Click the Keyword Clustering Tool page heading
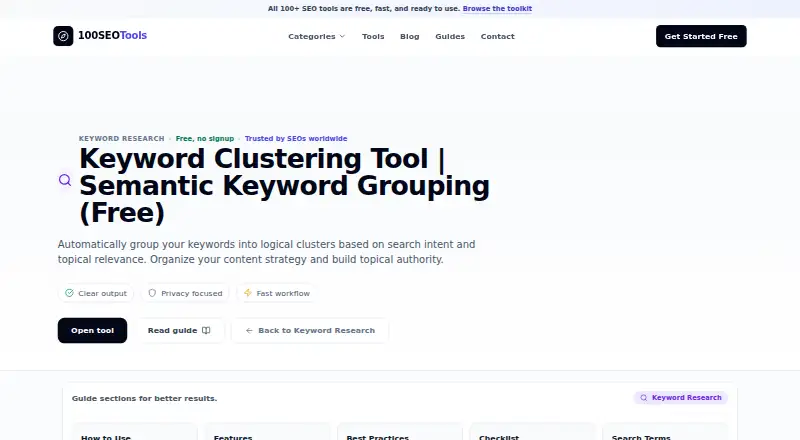800x440 pixels. [x=284, y=185]
